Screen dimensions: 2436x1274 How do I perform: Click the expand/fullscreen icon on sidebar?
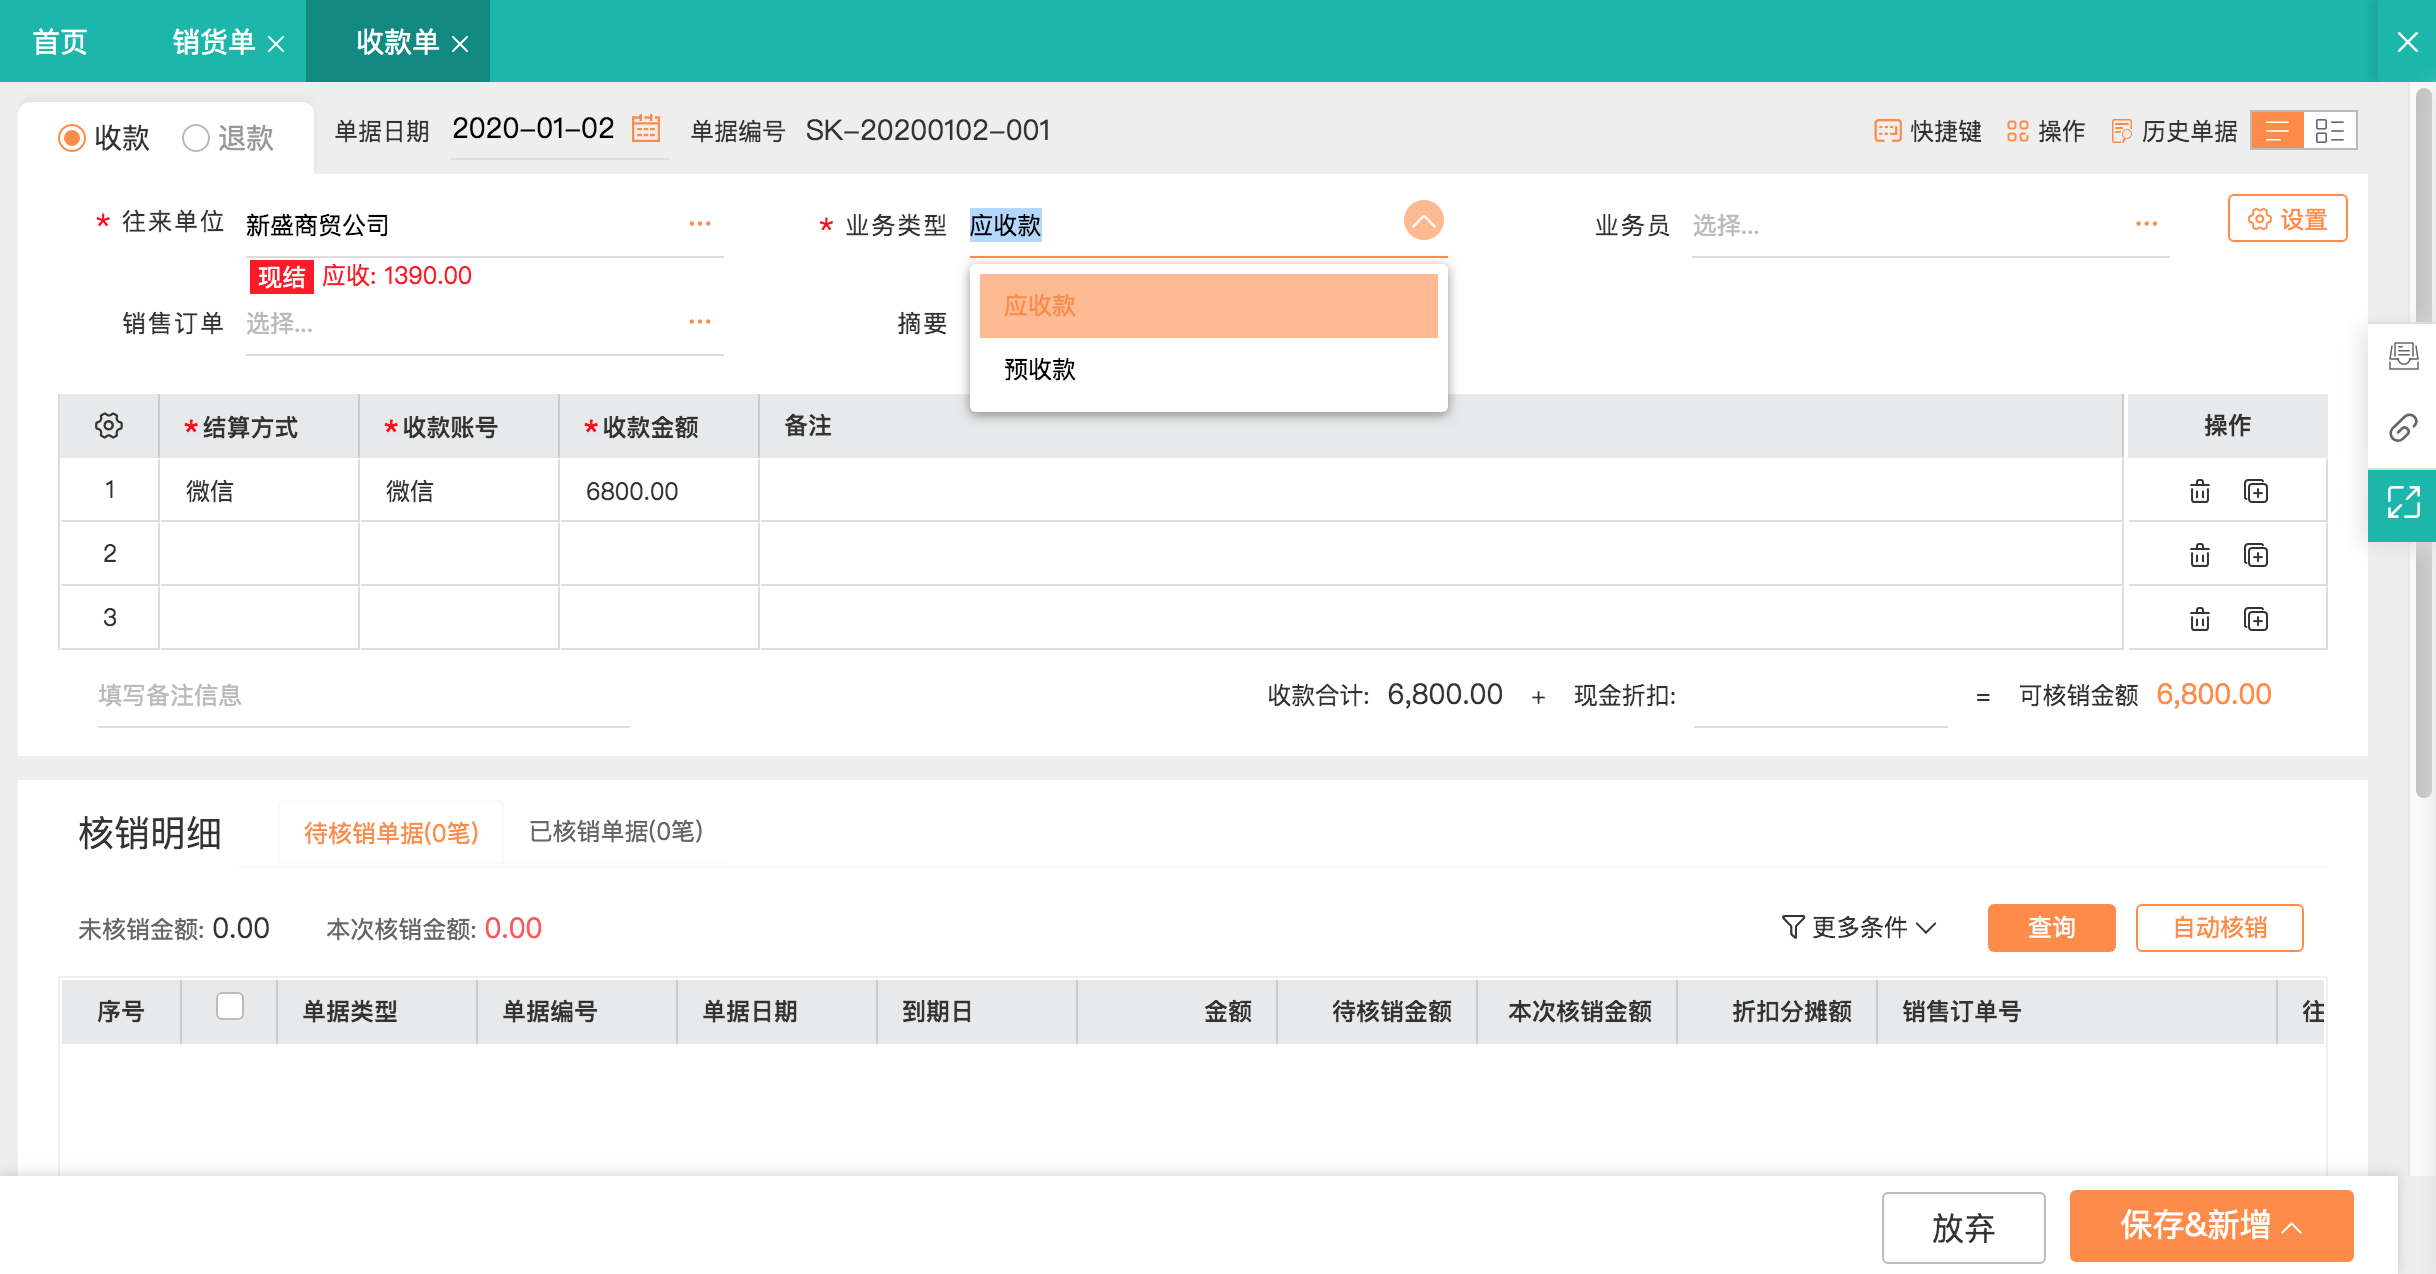[2404, 499]
